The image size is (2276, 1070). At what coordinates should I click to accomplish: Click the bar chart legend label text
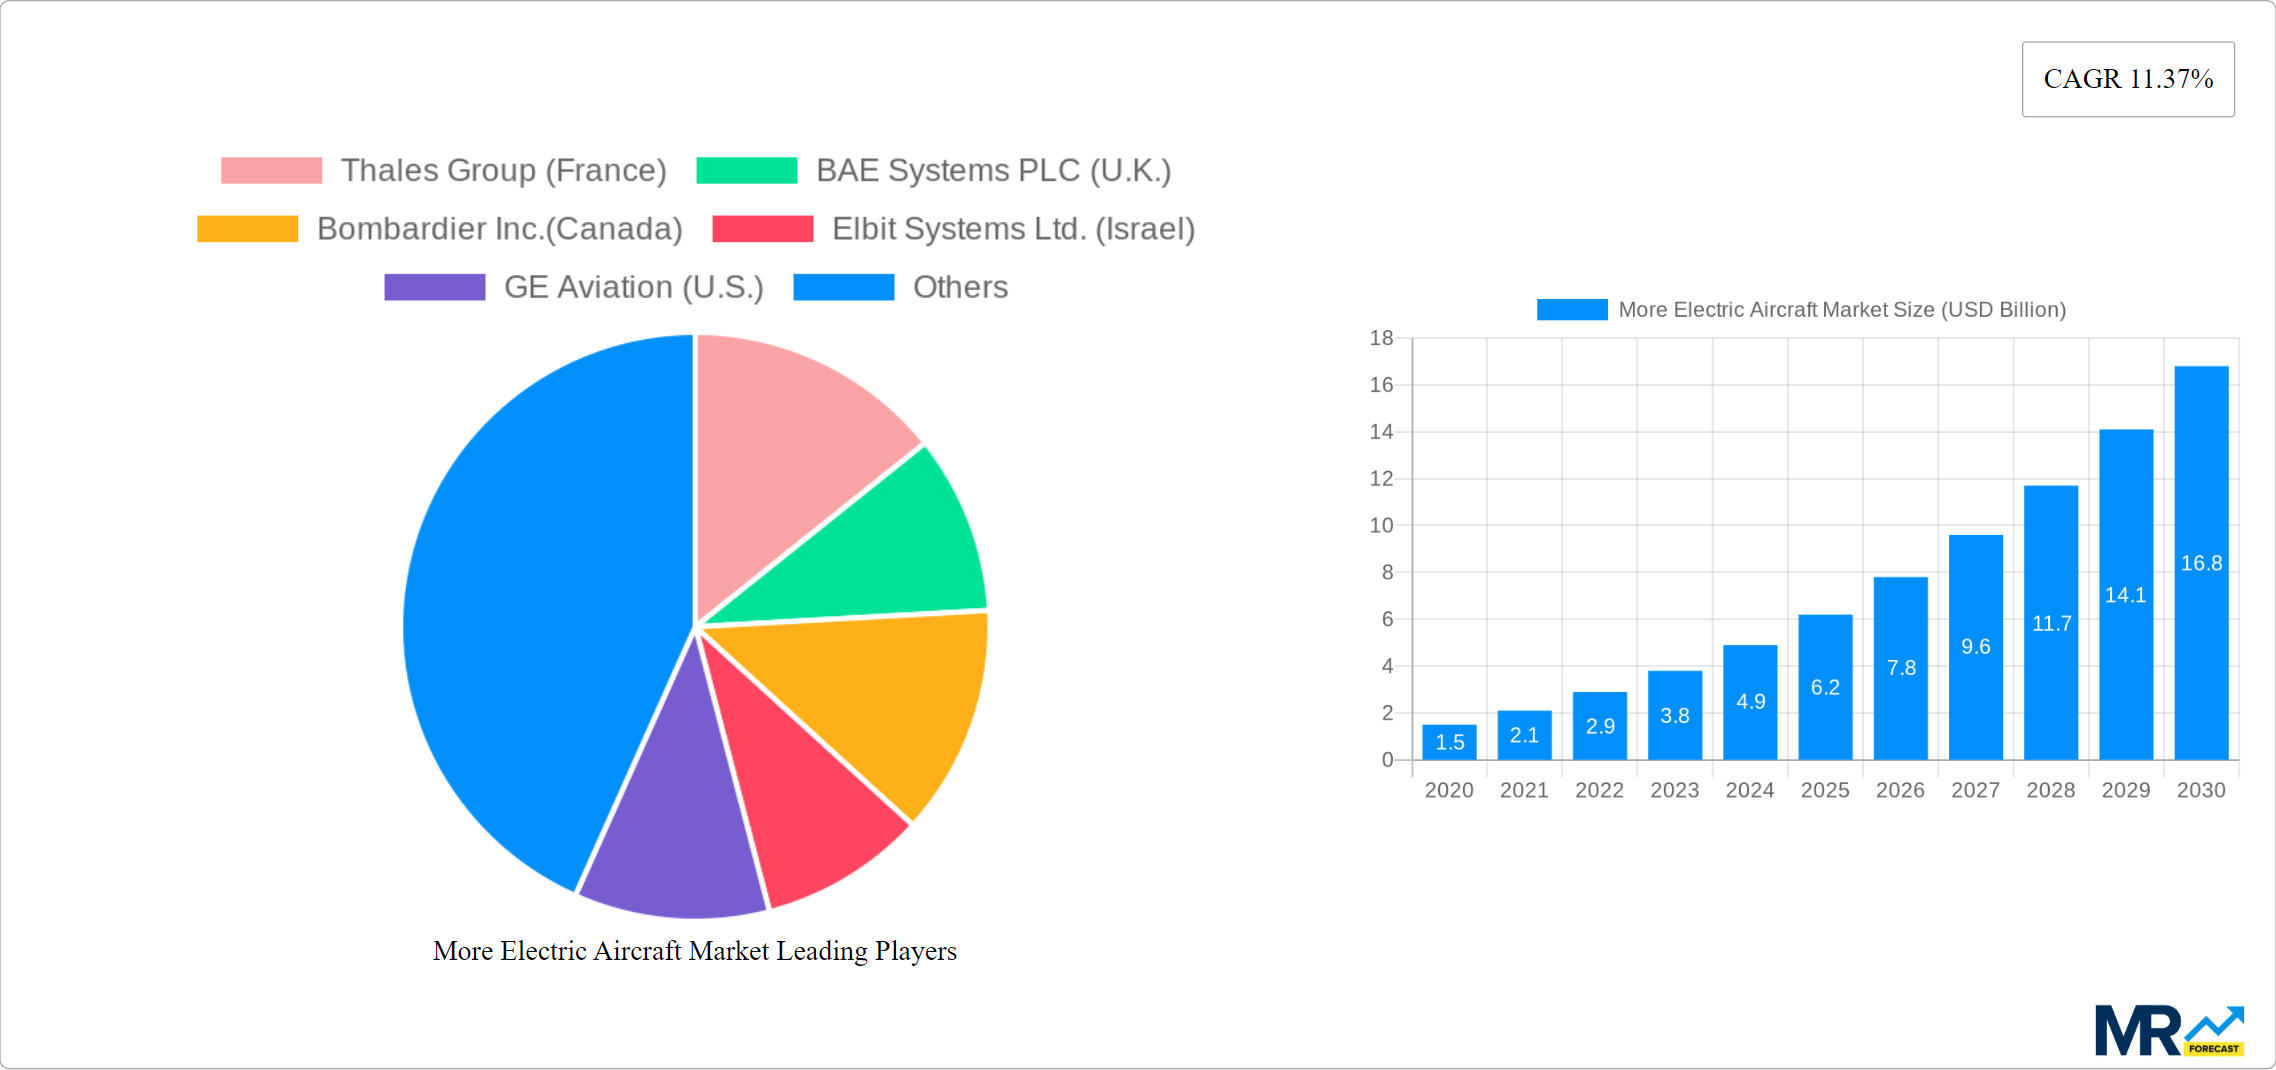pyautogui.click(x=1843, y=310)
